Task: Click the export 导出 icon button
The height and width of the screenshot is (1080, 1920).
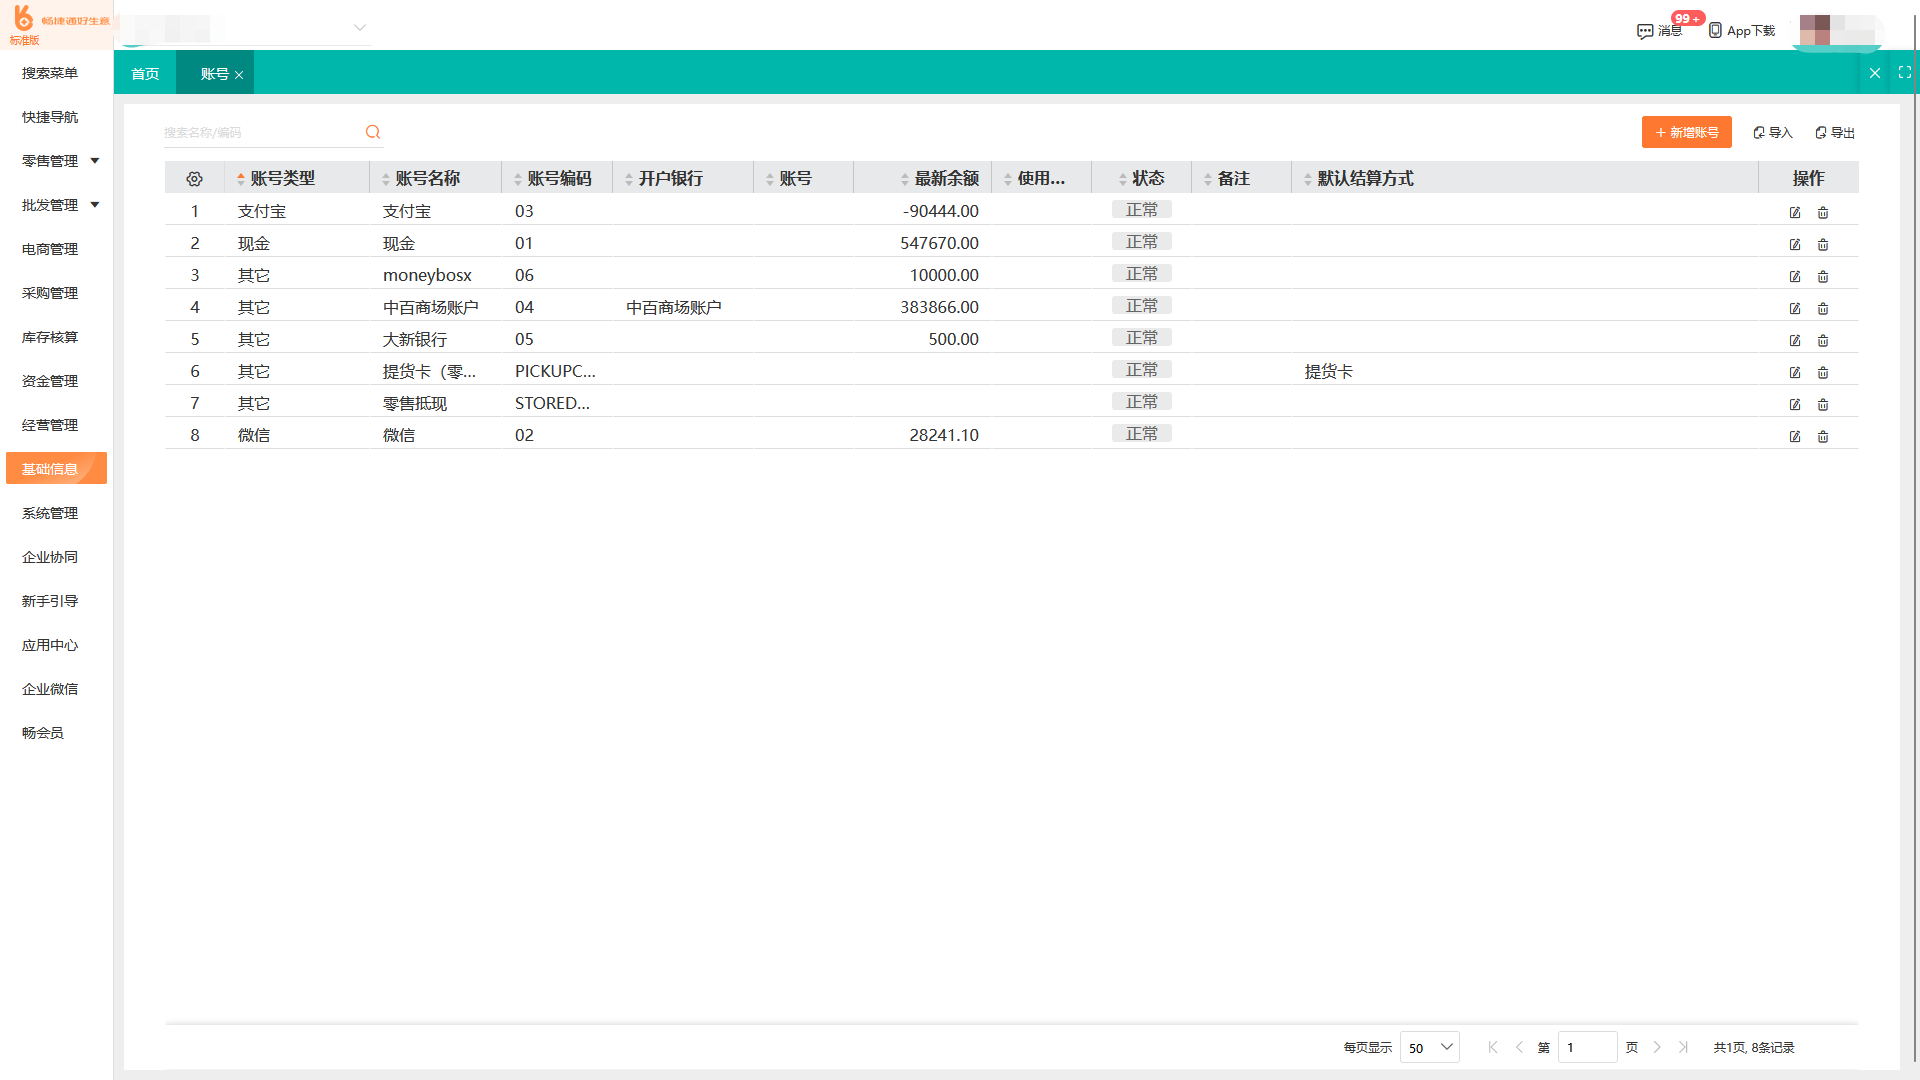Action: click(x=1836, y=132)
